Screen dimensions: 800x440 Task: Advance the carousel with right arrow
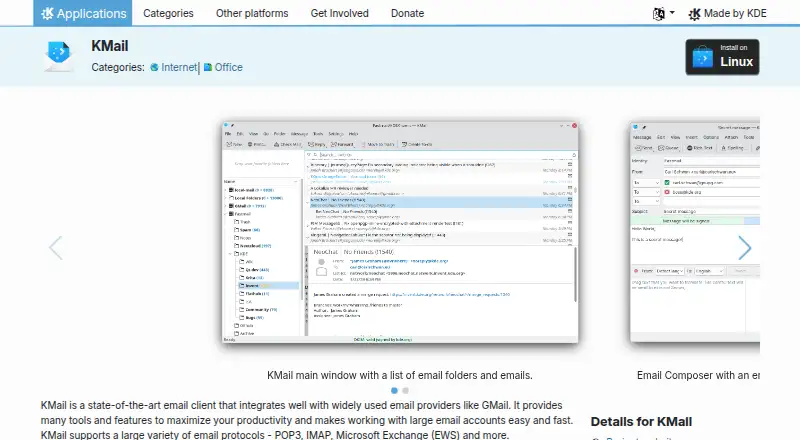(745, 248)
